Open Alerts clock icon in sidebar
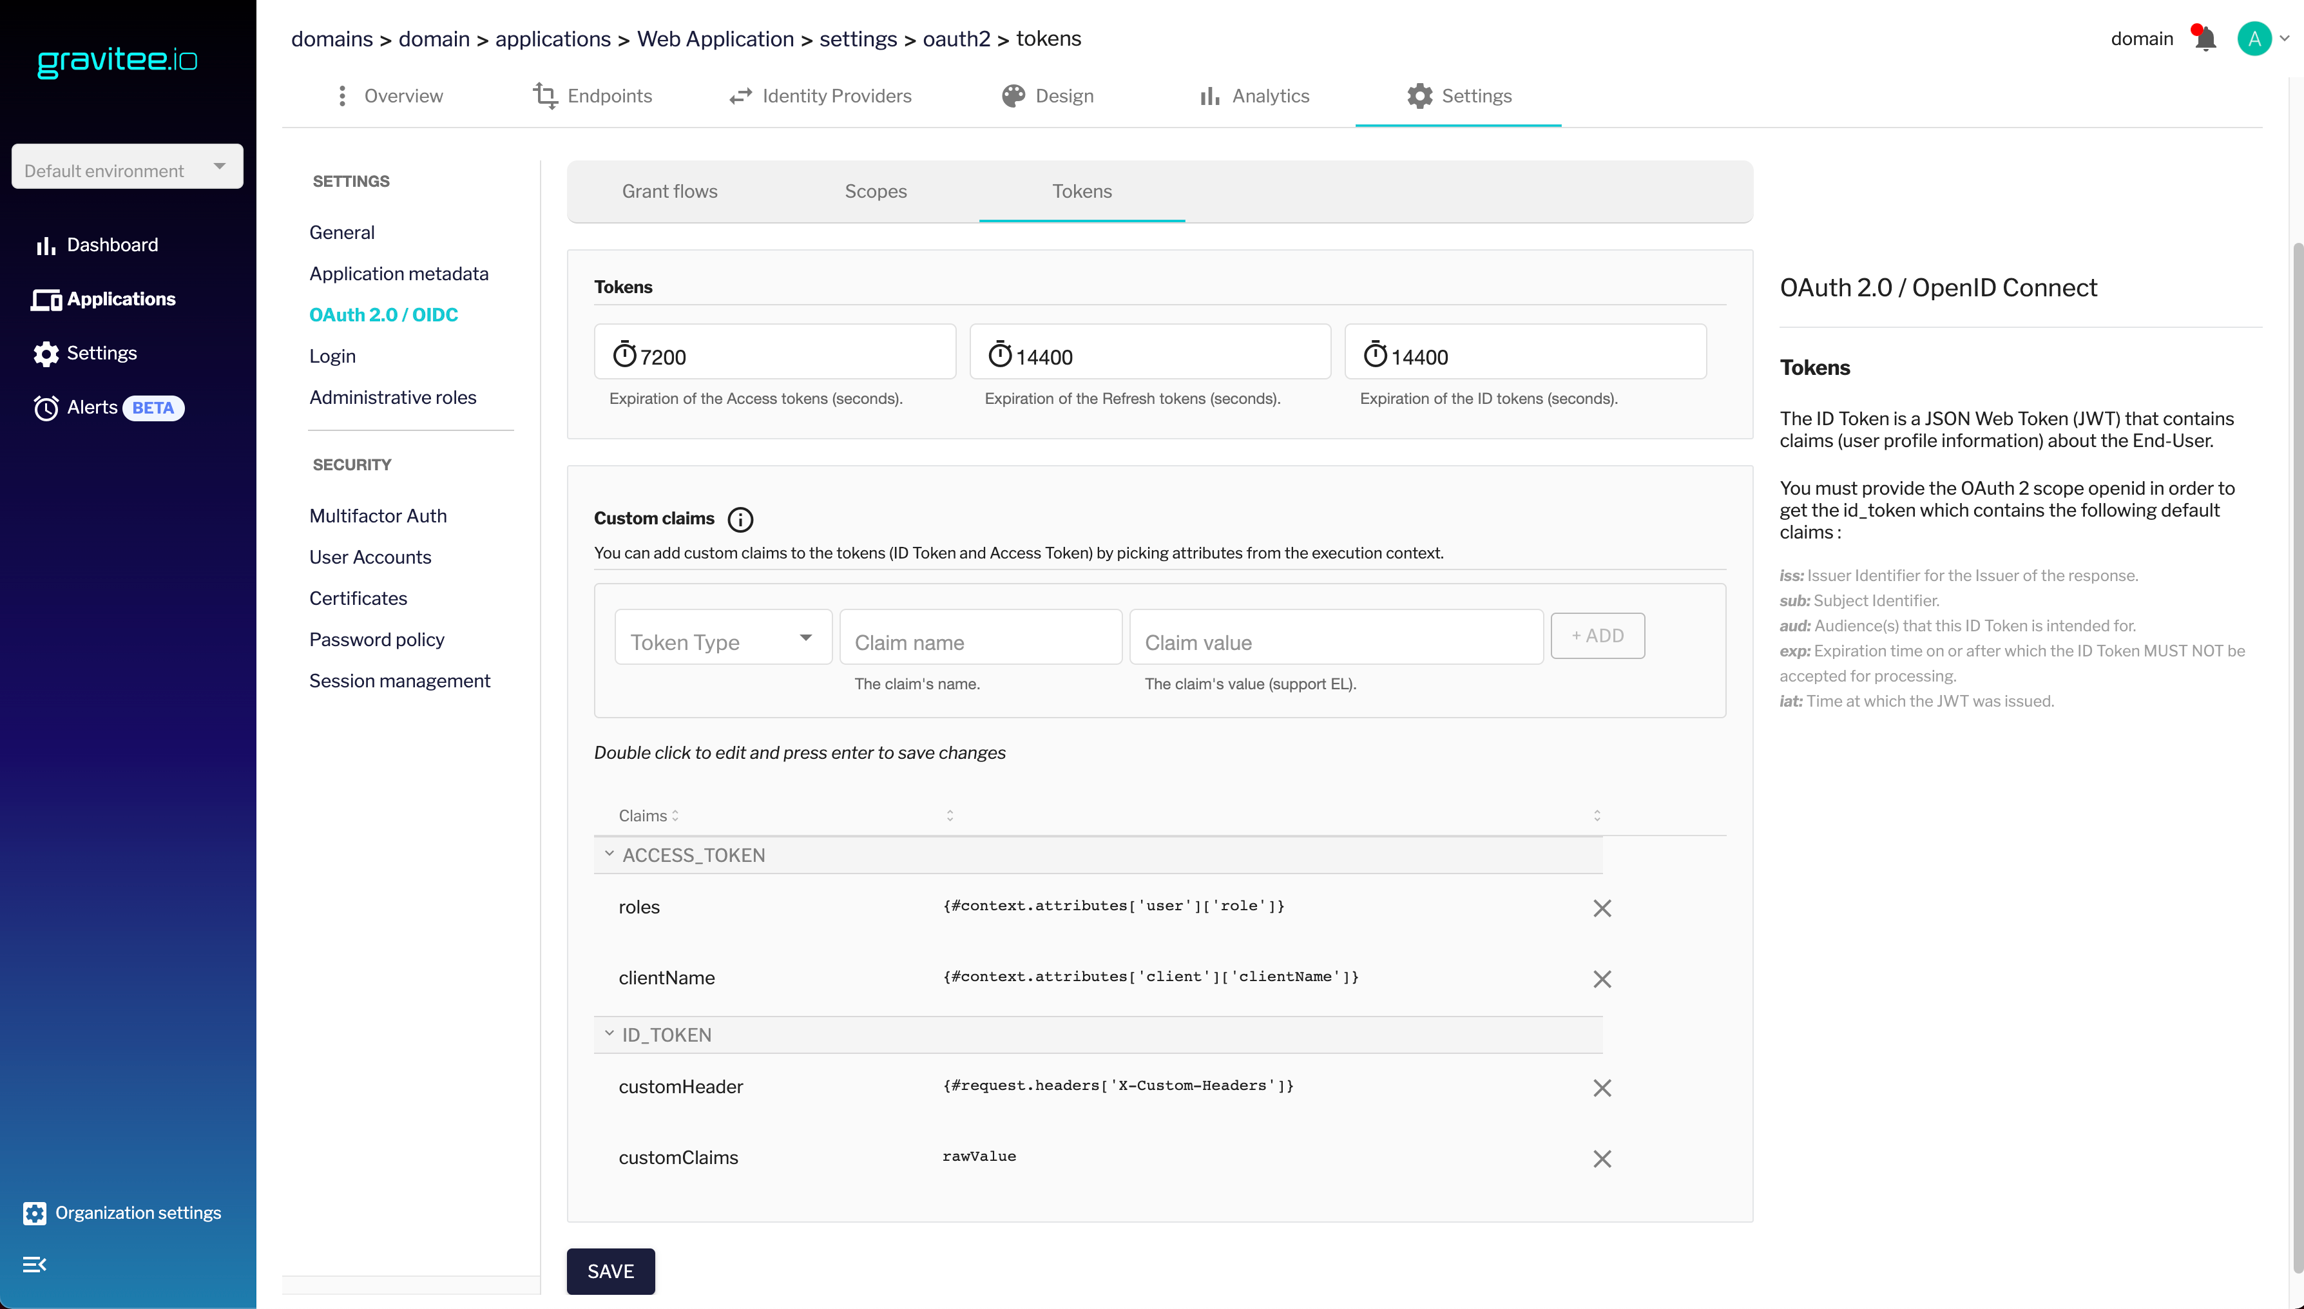 tap(46, 408)
